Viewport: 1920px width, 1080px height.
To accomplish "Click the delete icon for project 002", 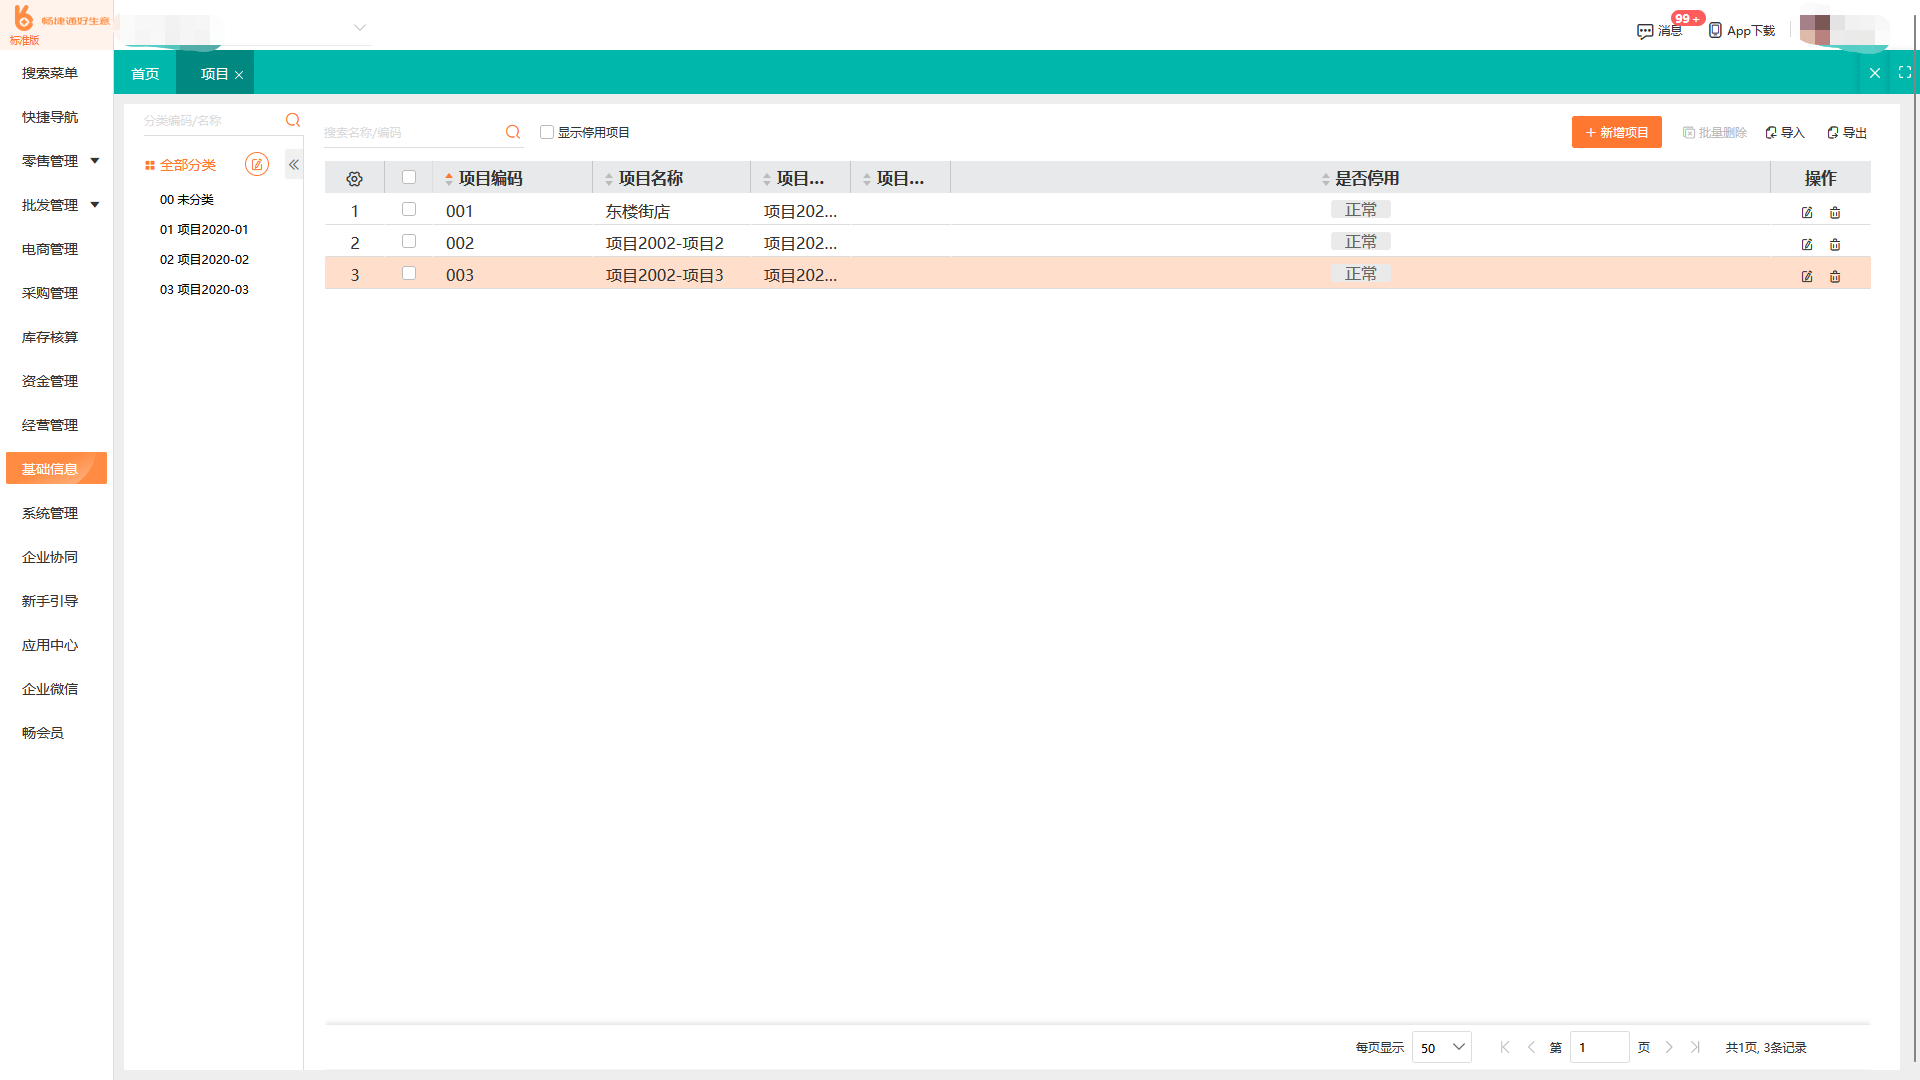I will (x=1836, y=243).
